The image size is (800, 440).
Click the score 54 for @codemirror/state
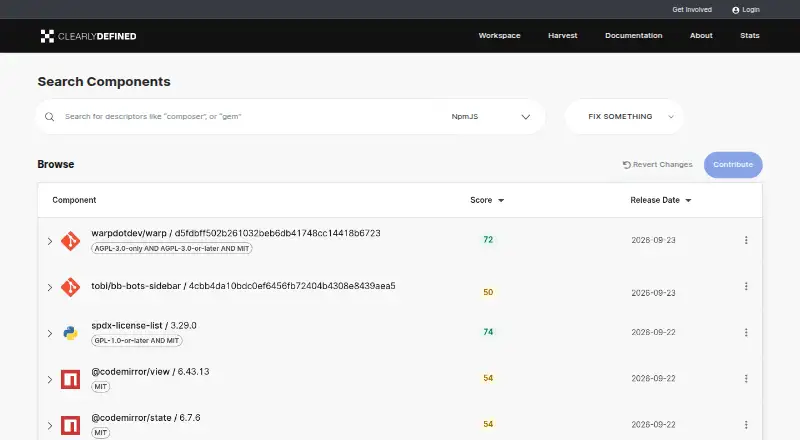[488, 424]
